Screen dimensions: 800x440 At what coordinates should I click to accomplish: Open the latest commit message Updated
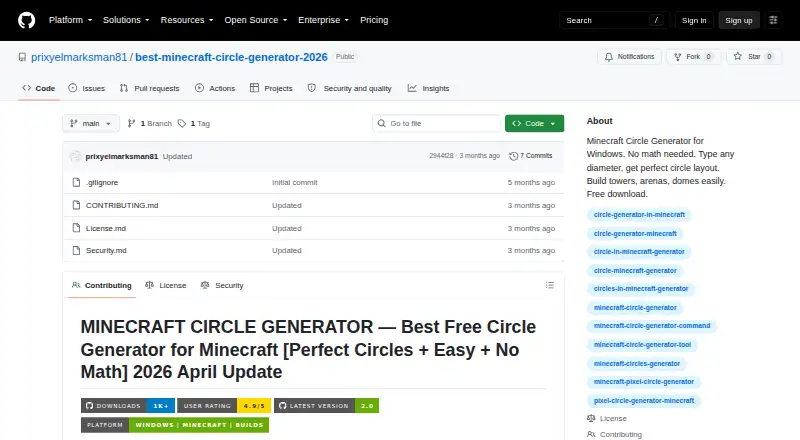[177, 157]
